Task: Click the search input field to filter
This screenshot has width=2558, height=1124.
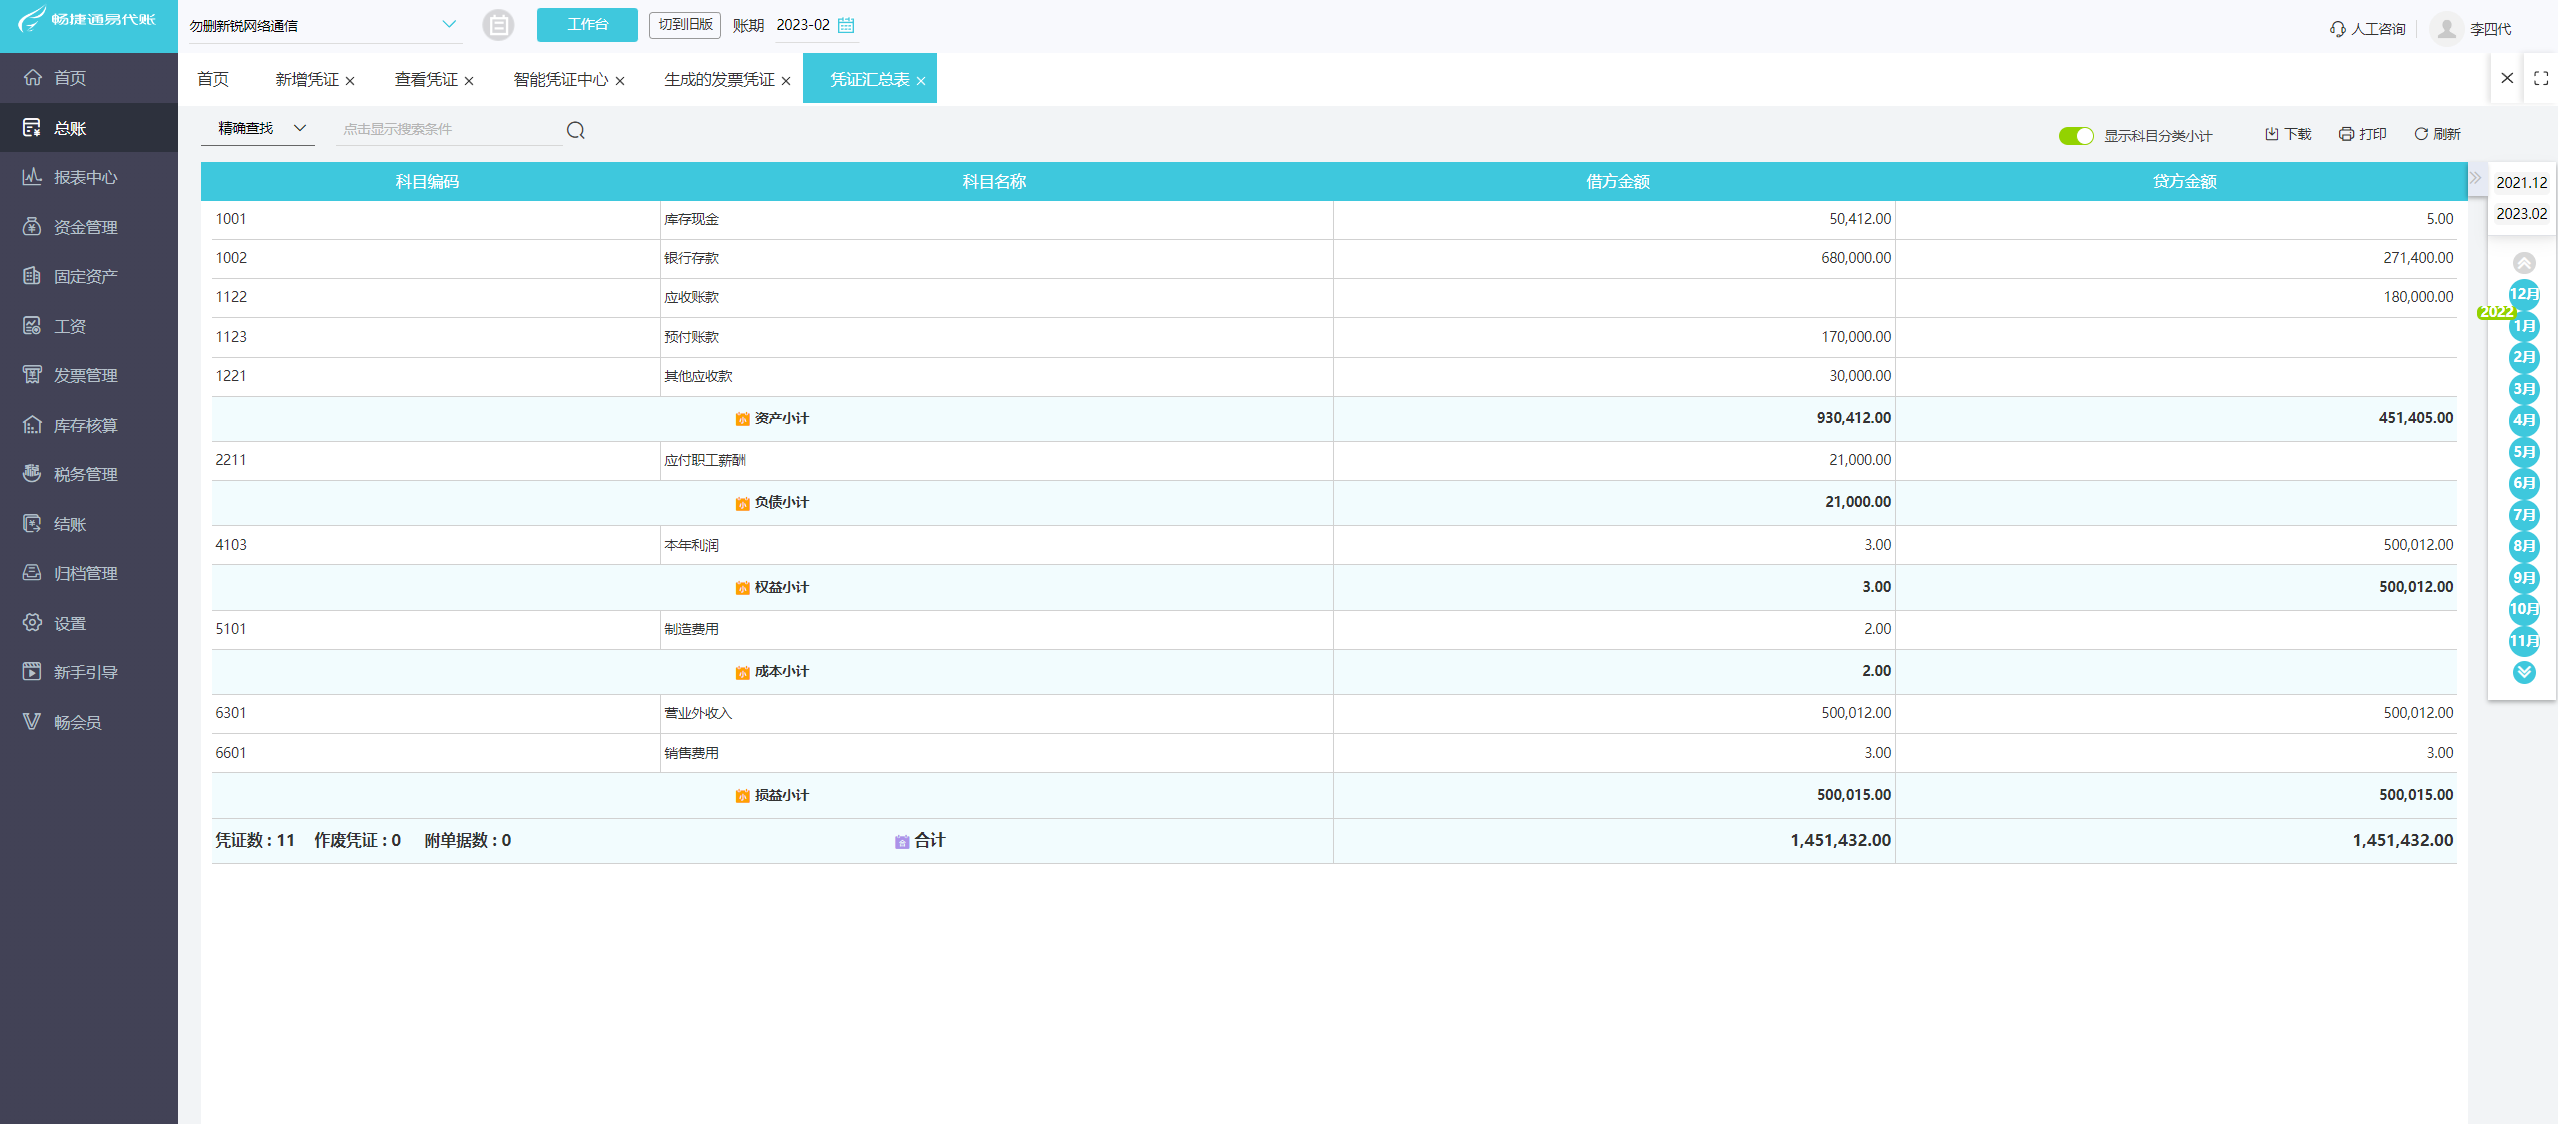Action: coord(440,129)
